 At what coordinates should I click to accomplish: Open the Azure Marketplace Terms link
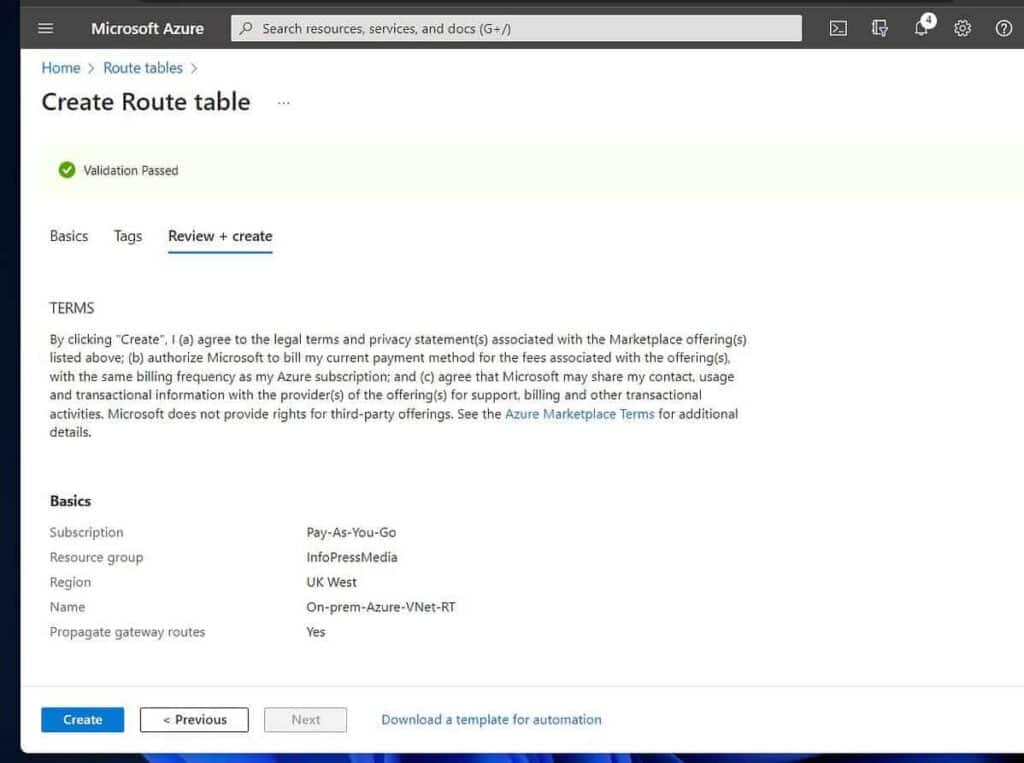click(x=579, y=414)
